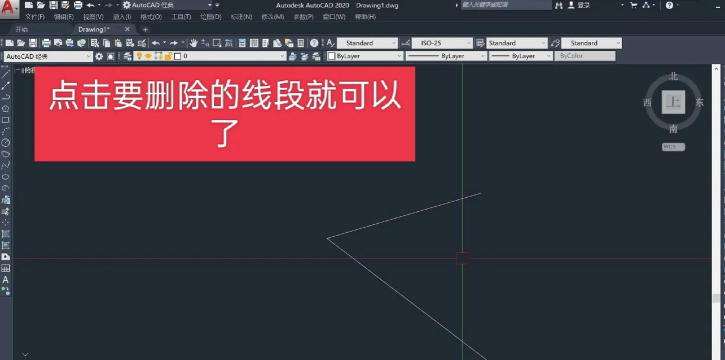The image size is (725, 360).
Task: Open the color control ByLayer dropdown
Action: click(365, 56)
